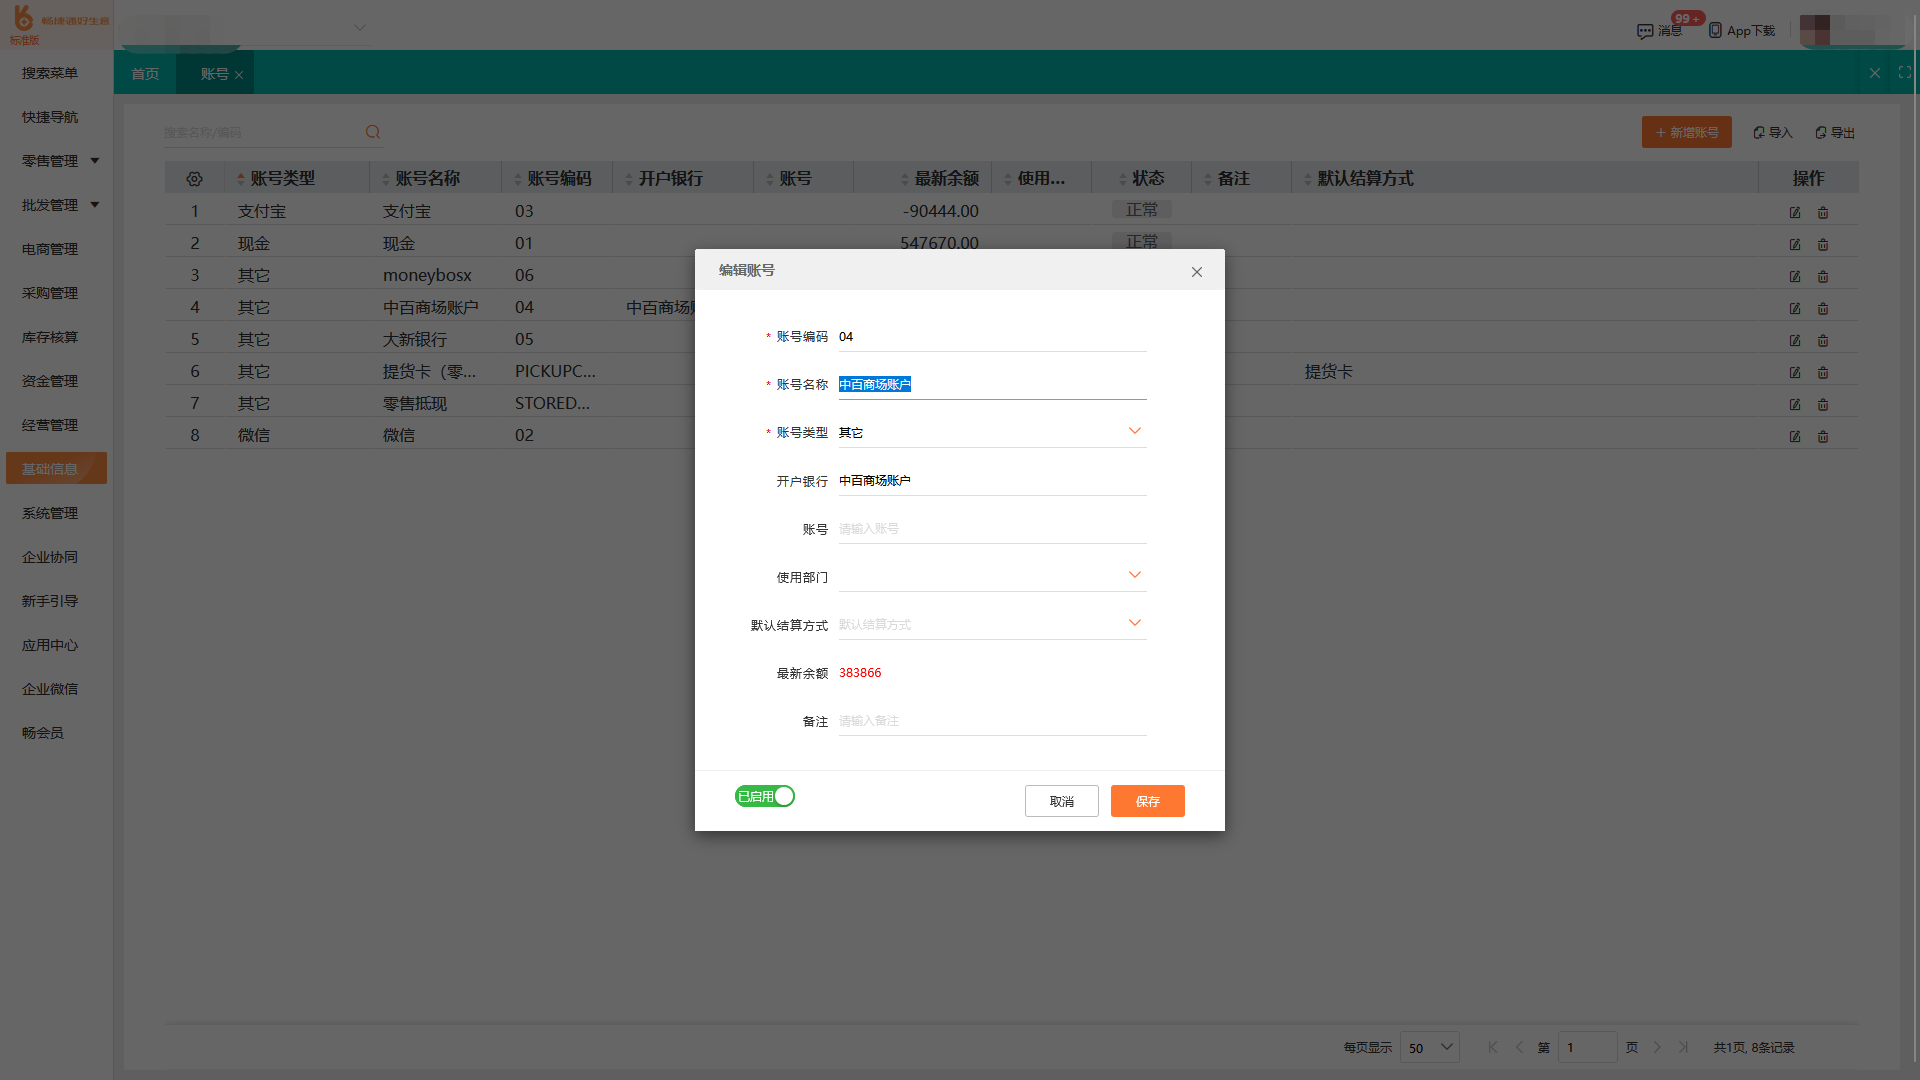Screen dimensions: 1920x1080
Task: Click the 账号名称 input field
Action: pyautogui.click(x=990, y=384)
